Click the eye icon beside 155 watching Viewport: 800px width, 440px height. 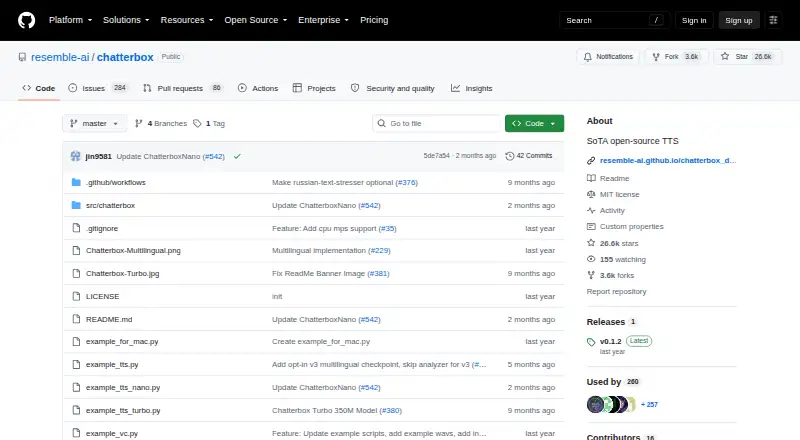point(591,259)
